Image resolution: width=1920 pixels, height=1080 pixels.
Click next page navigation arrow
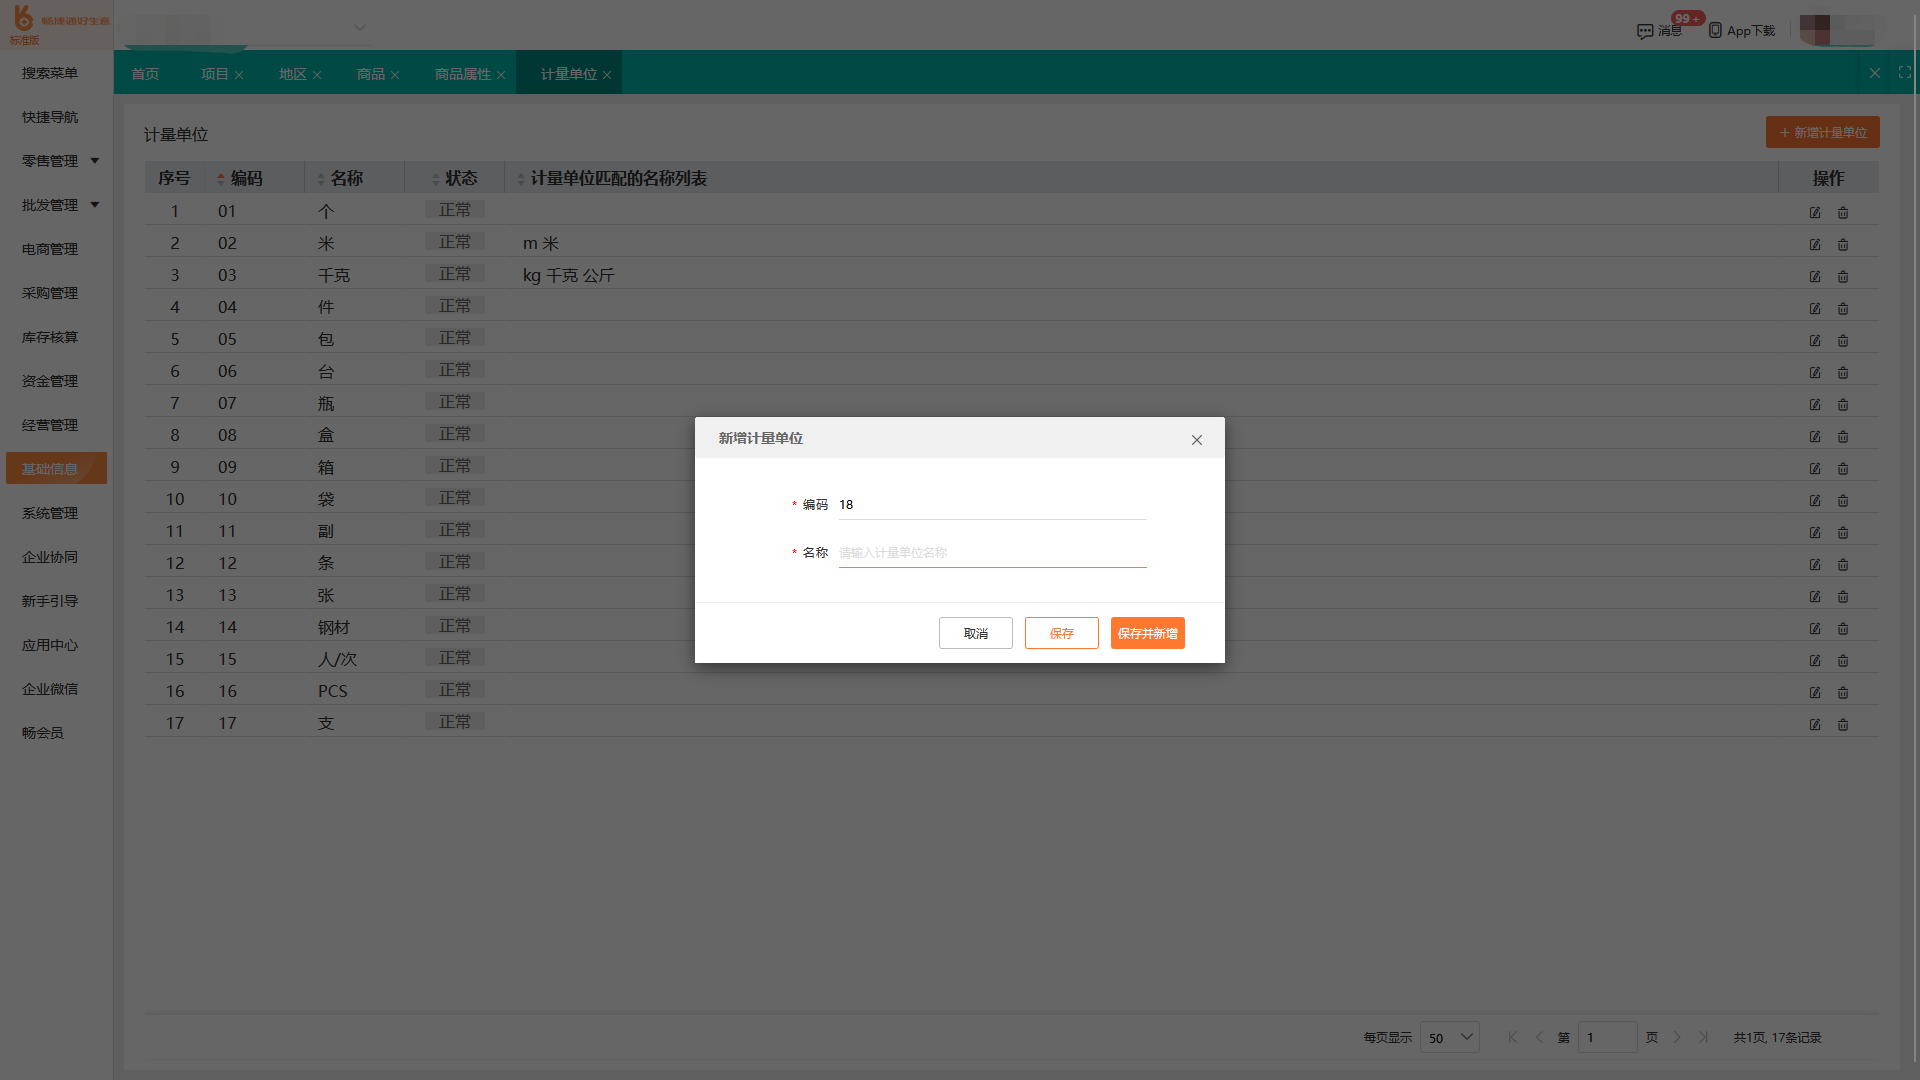pyautogui.click(x=1676, y=1038)
